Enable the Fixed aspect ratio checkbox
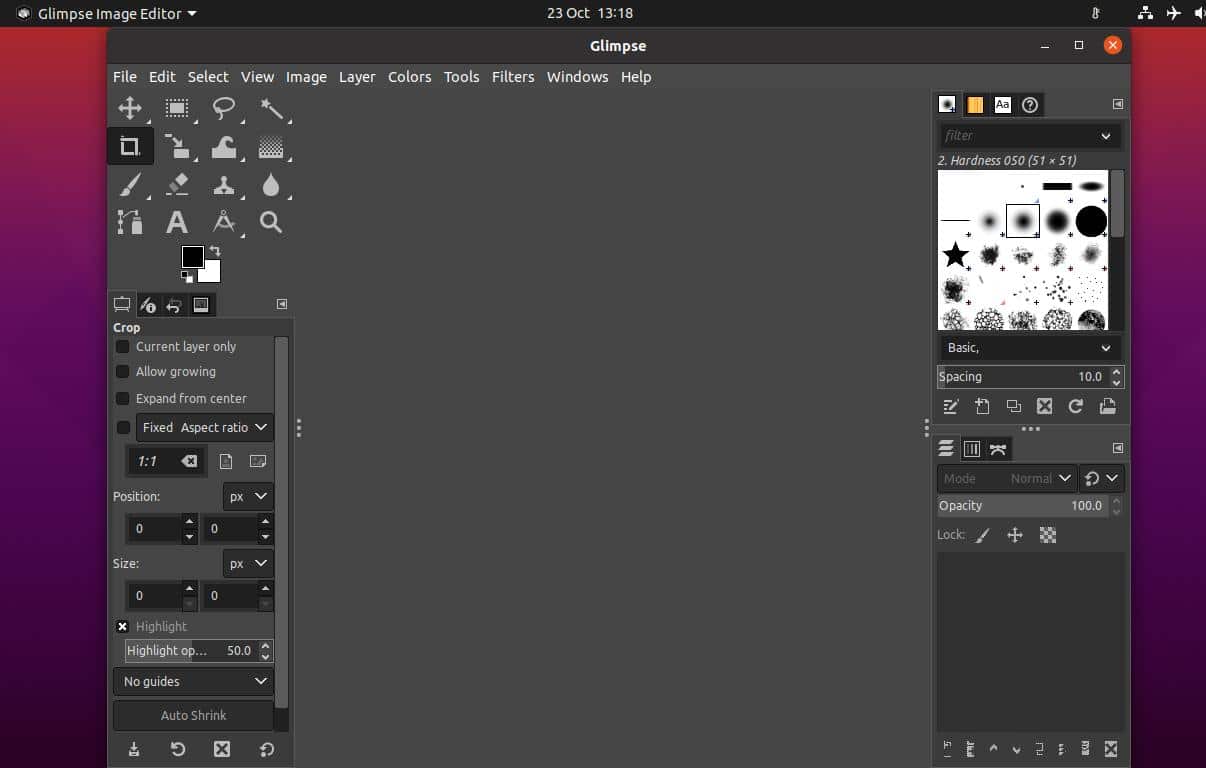 (x=123, y=427)
